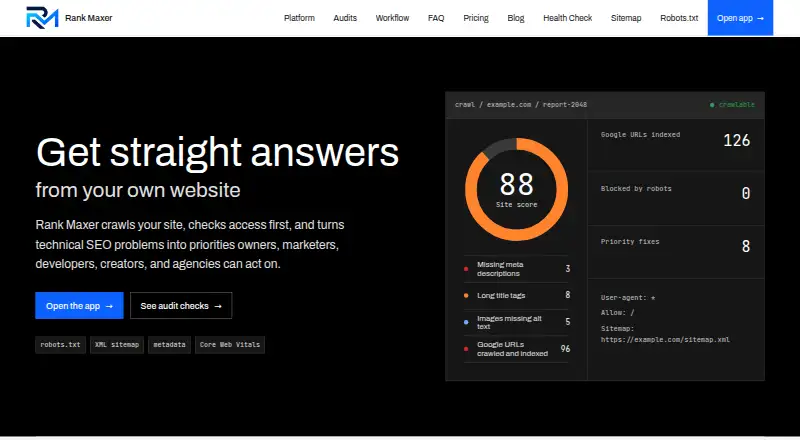
Task: Click the Google URLs indexed label
Action: pos(640,135)
